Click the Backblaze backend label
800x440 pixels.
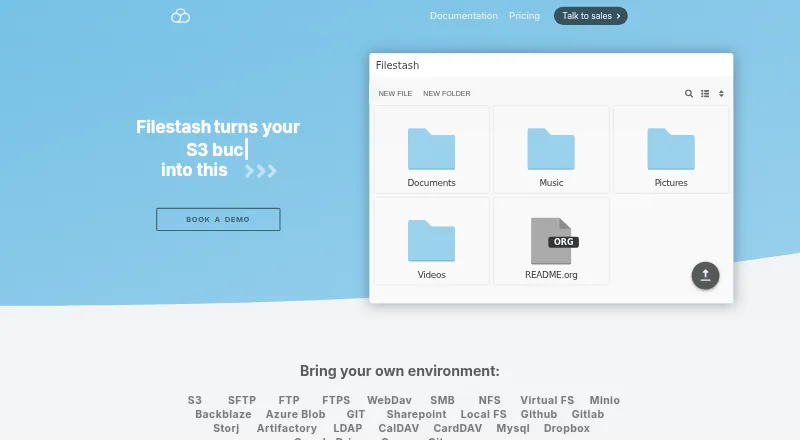[223, 414]
